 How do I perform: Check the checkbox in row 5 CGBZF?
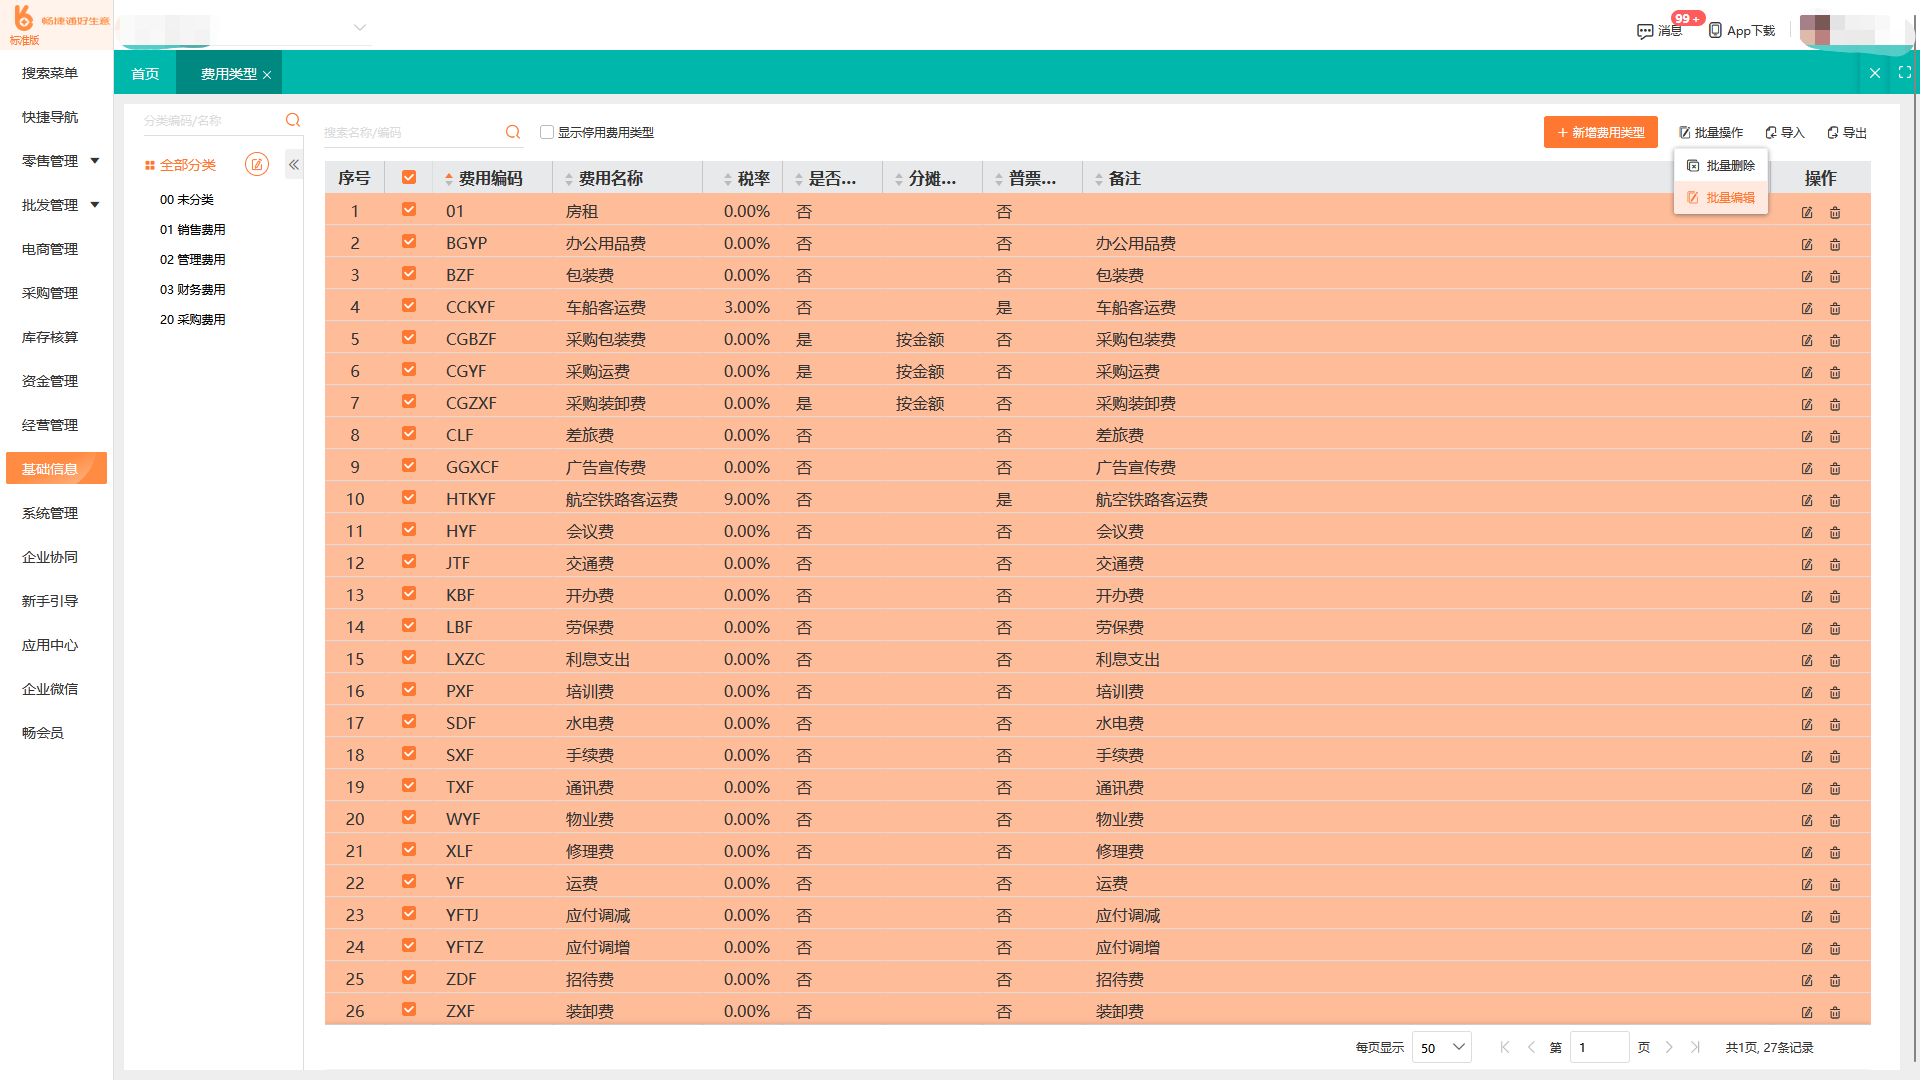407,339
